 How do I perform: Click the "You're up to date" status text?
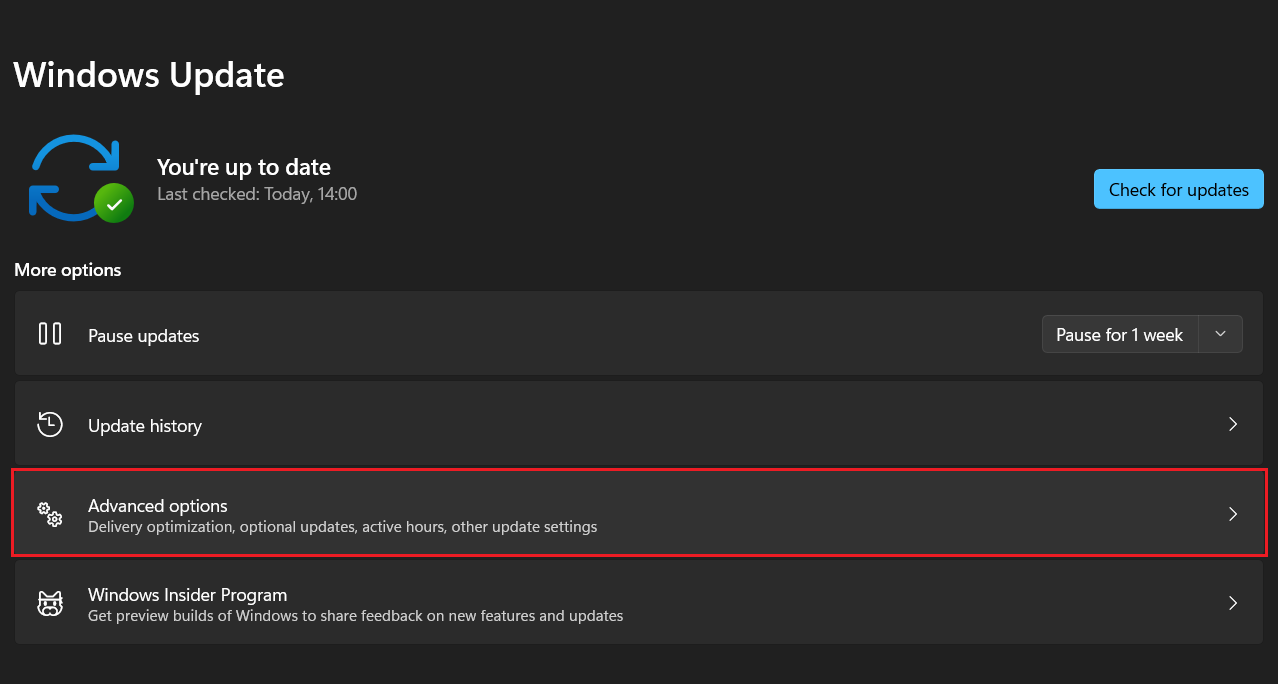tap(244, 167)
